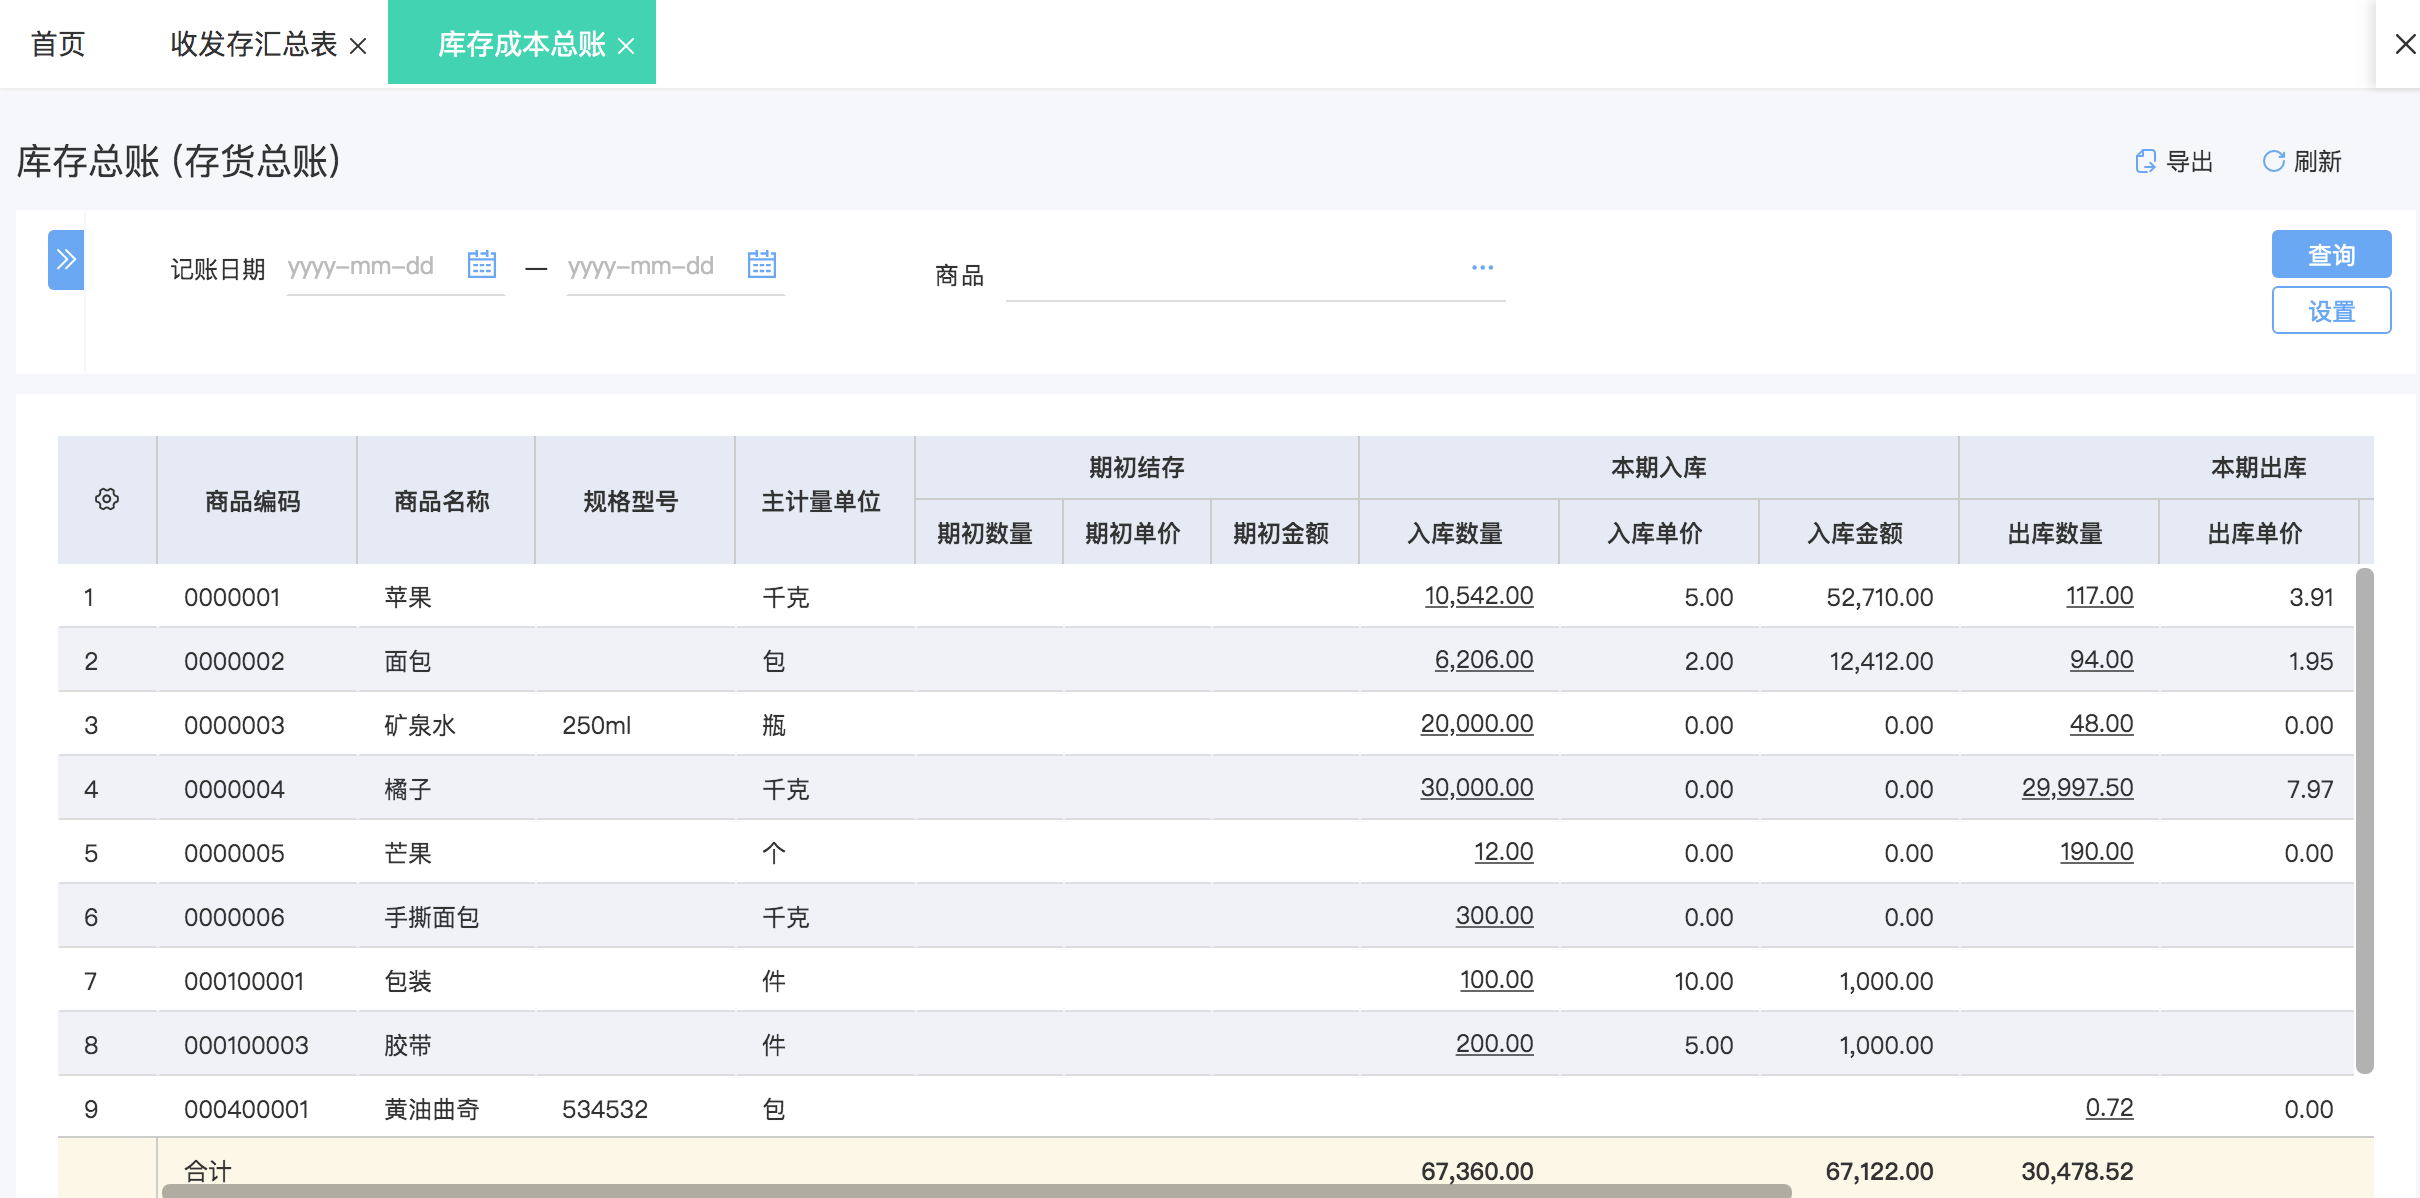Click the settings gear icon in table header
Screen dimensions: 2420x1198
106,499
